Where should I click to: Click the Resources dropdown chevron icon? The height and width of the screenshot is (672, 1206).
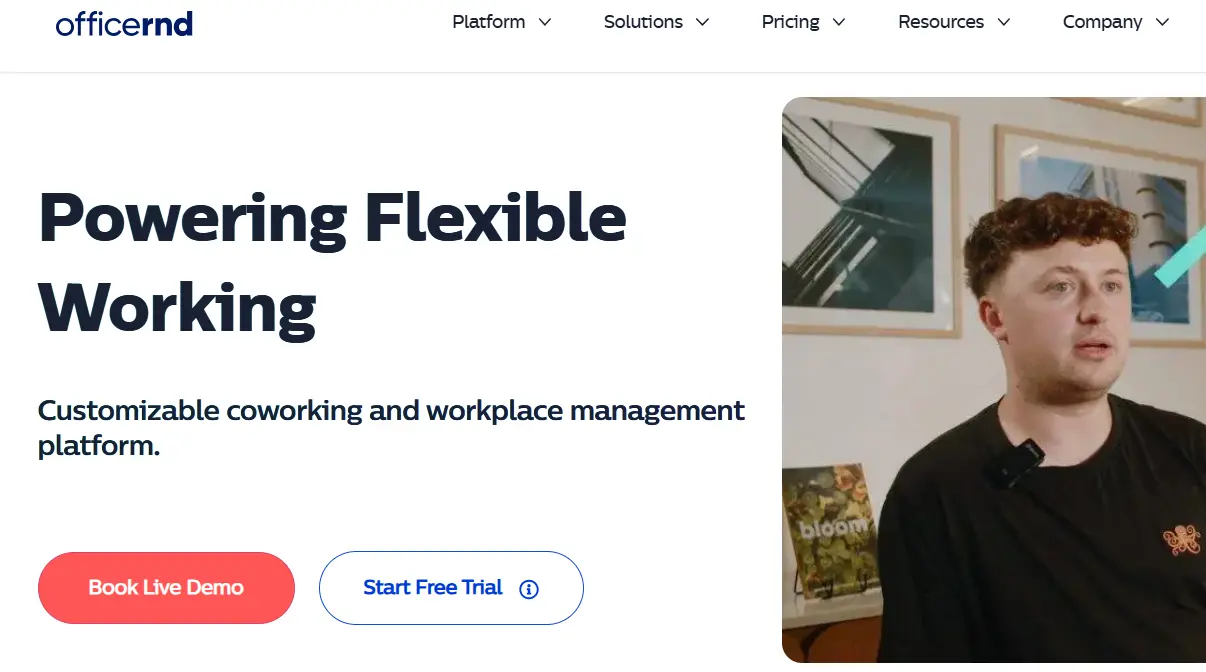(1004, 22)
